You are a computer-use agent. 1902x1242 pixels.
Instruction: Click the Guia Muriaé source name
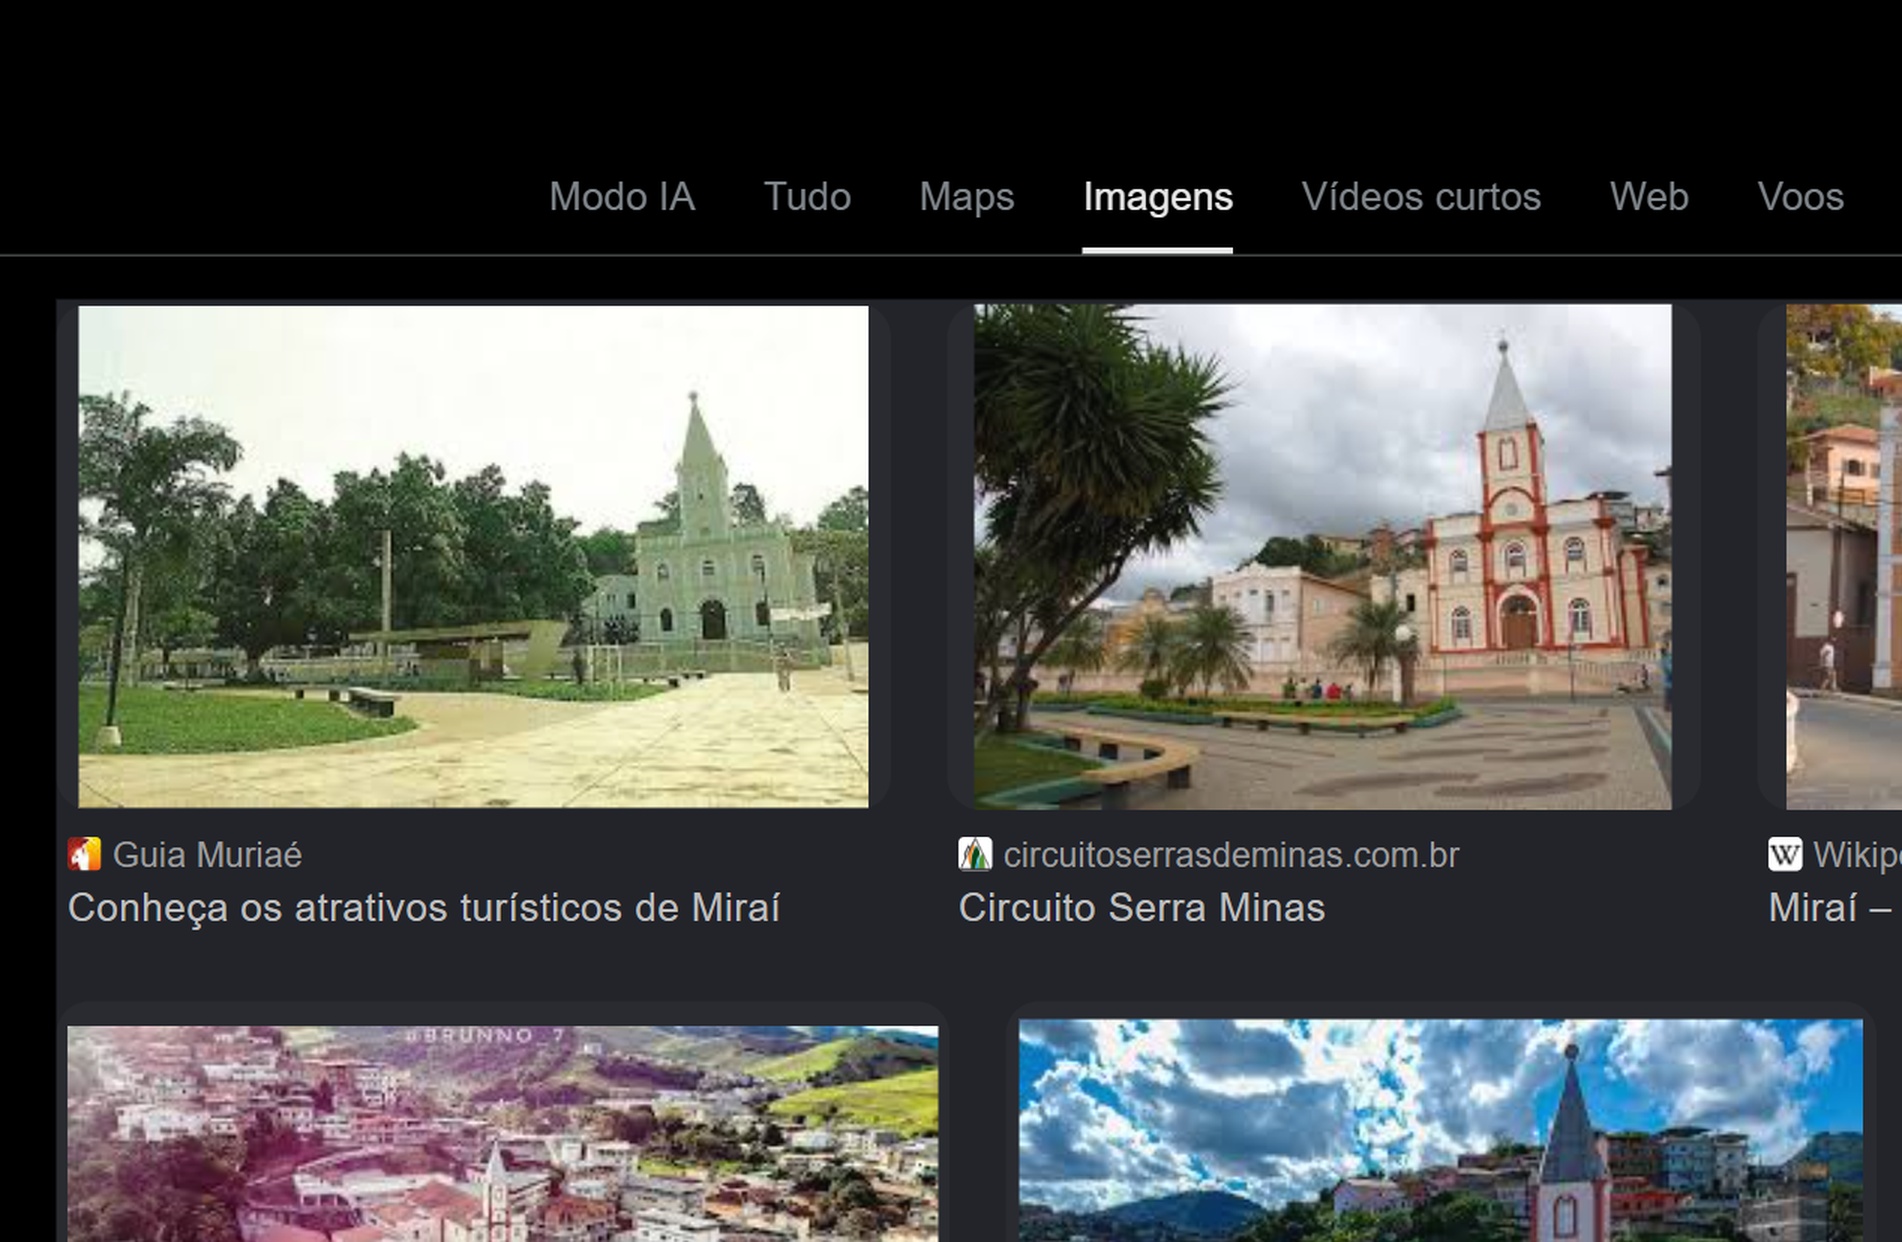coord(207,855)
